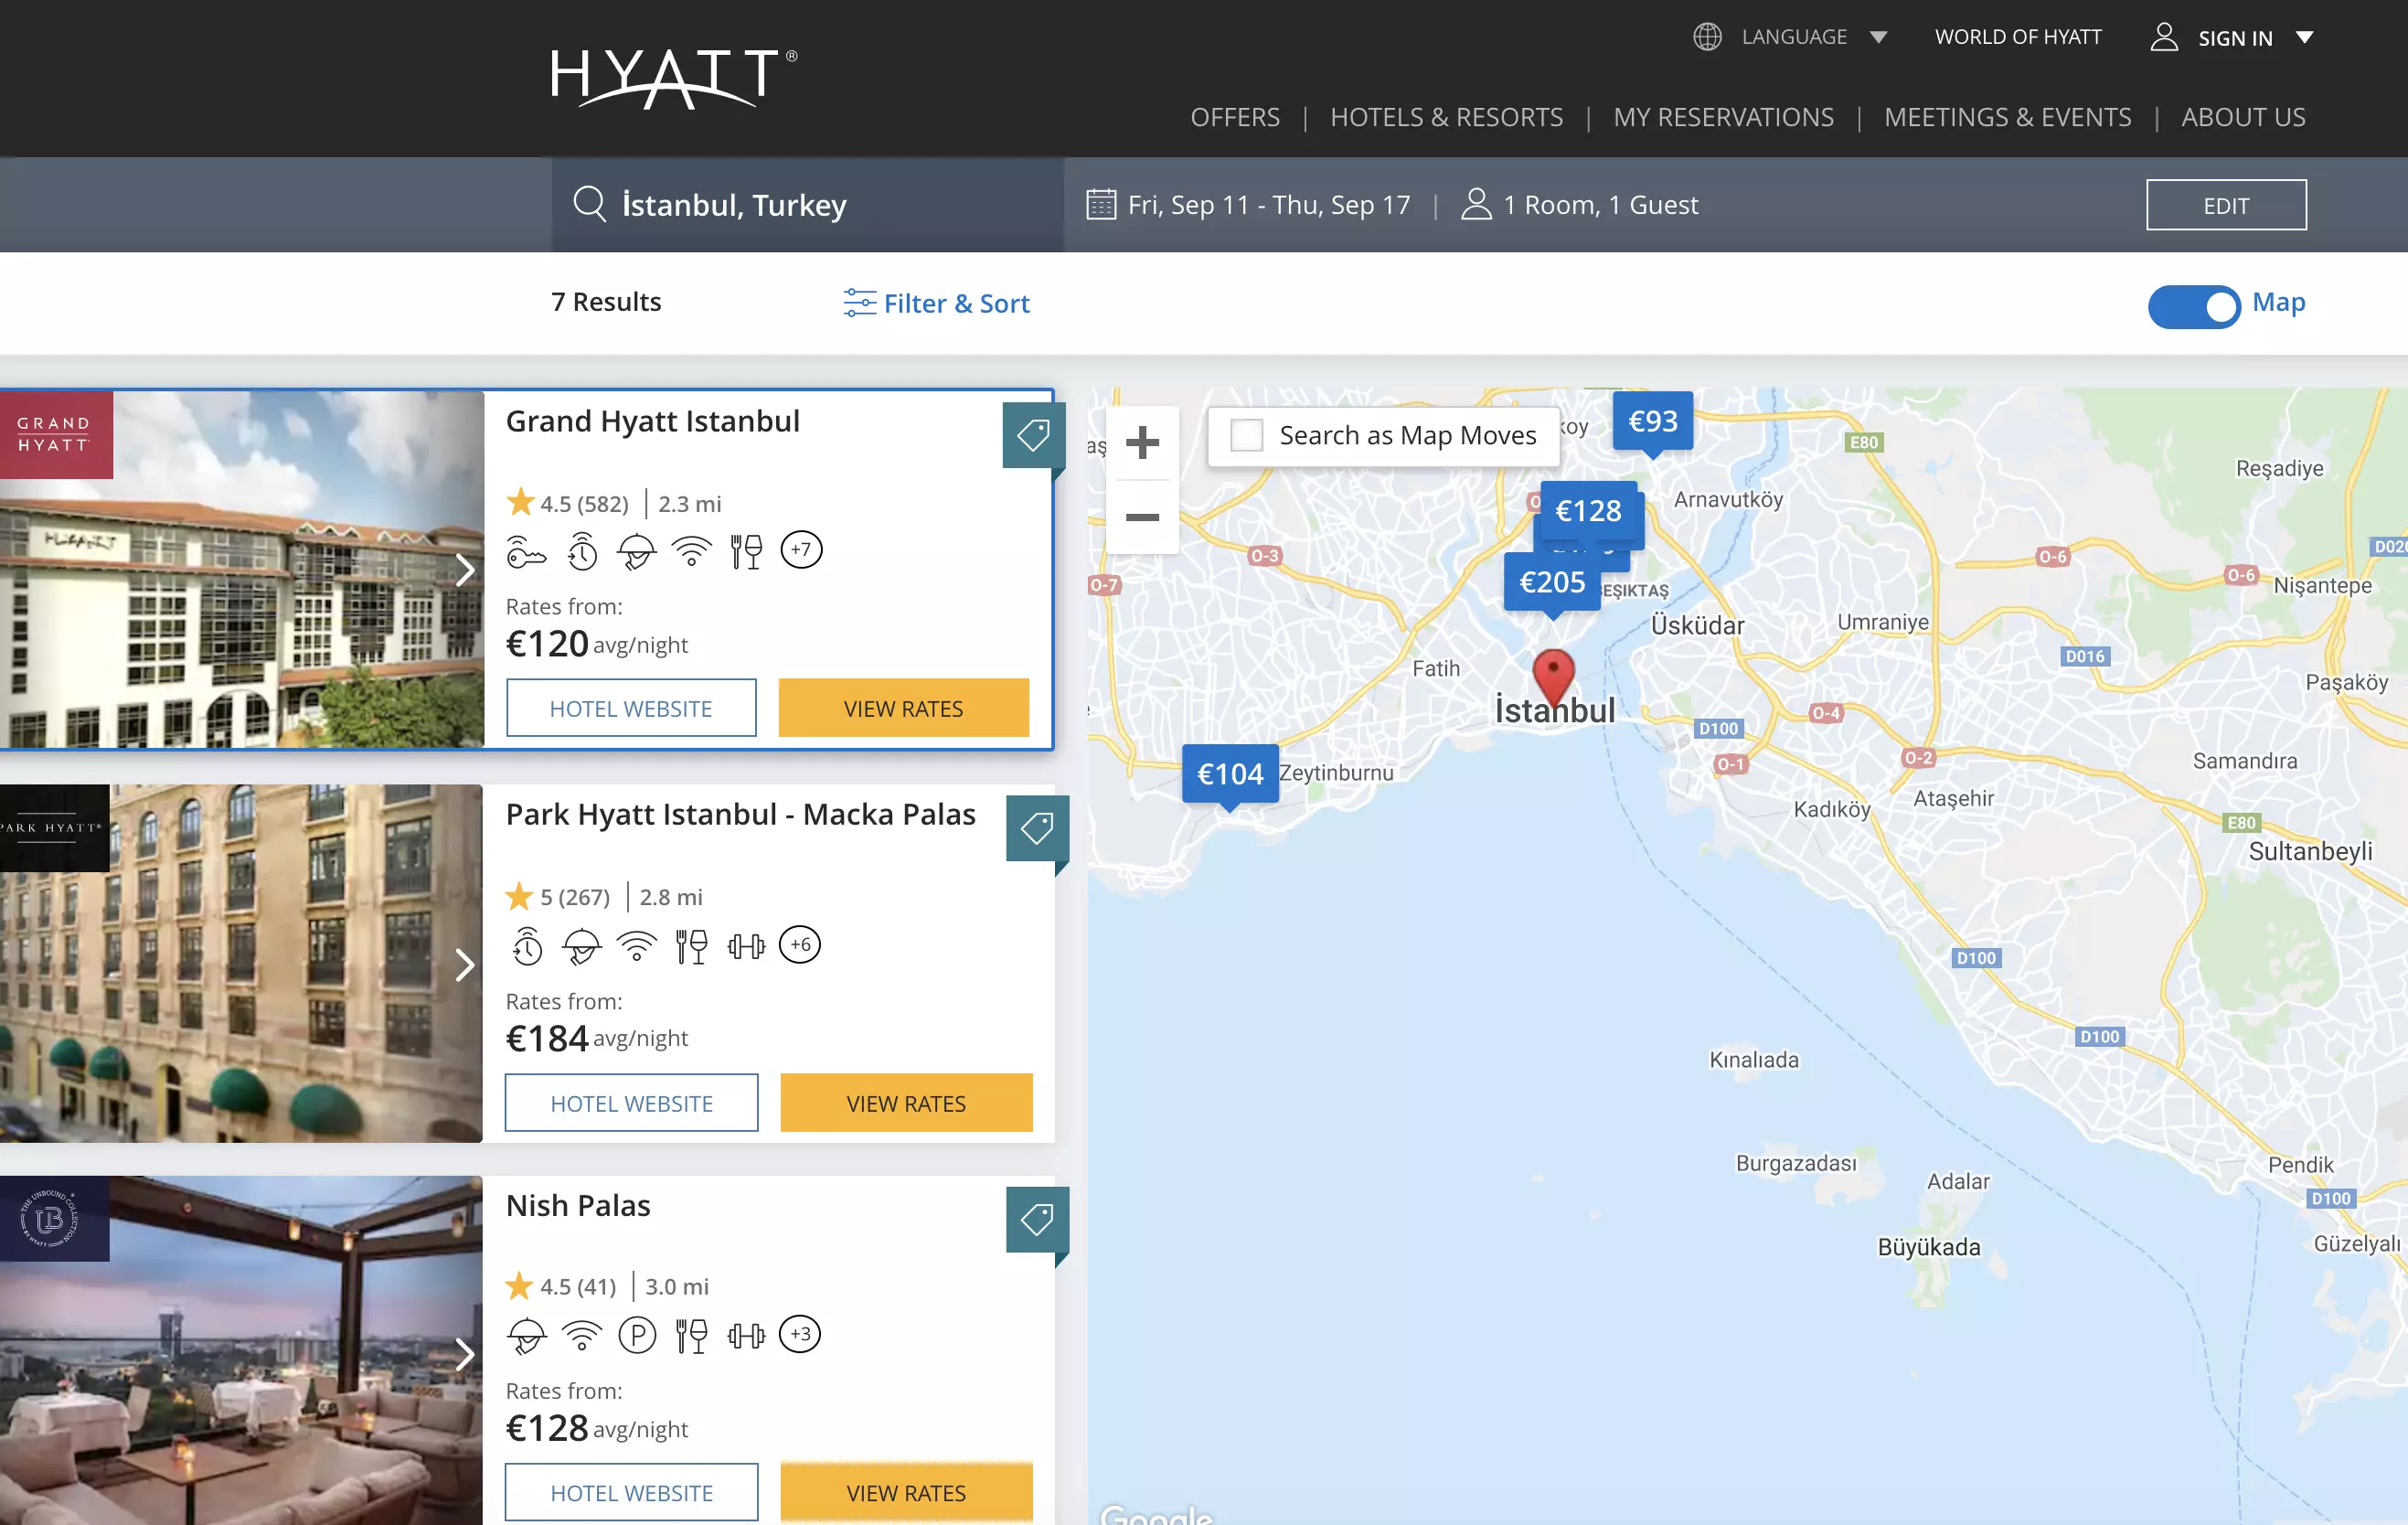Click Hotel Website button for Park Hyatt
Screen dimensions: 2408x1525
click(628, 1100)
